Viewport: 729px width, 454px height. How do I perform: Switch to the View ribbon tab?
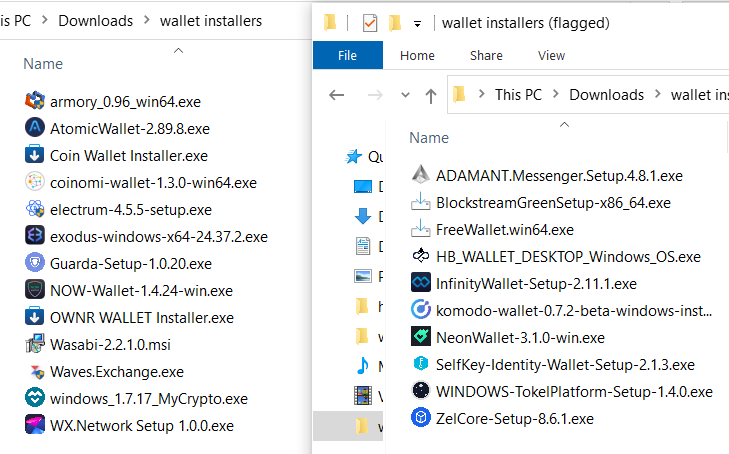coord(551,56)
